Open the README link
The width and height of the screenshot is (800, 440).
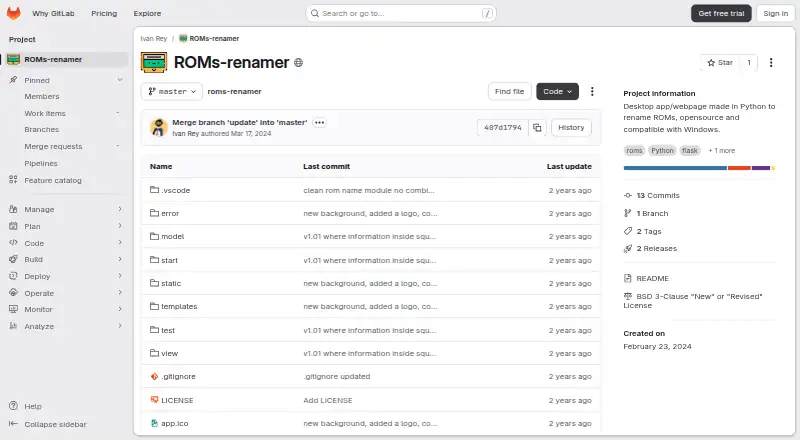[x=653, y=278]
